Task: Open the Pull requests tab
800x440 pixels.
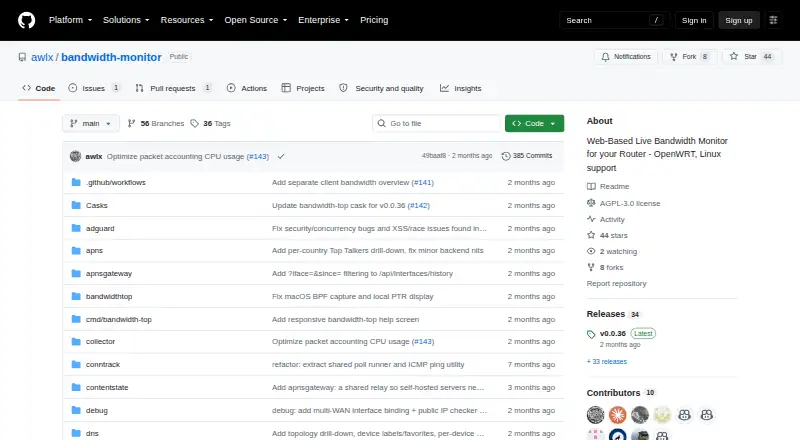Action: coord(173,88)
